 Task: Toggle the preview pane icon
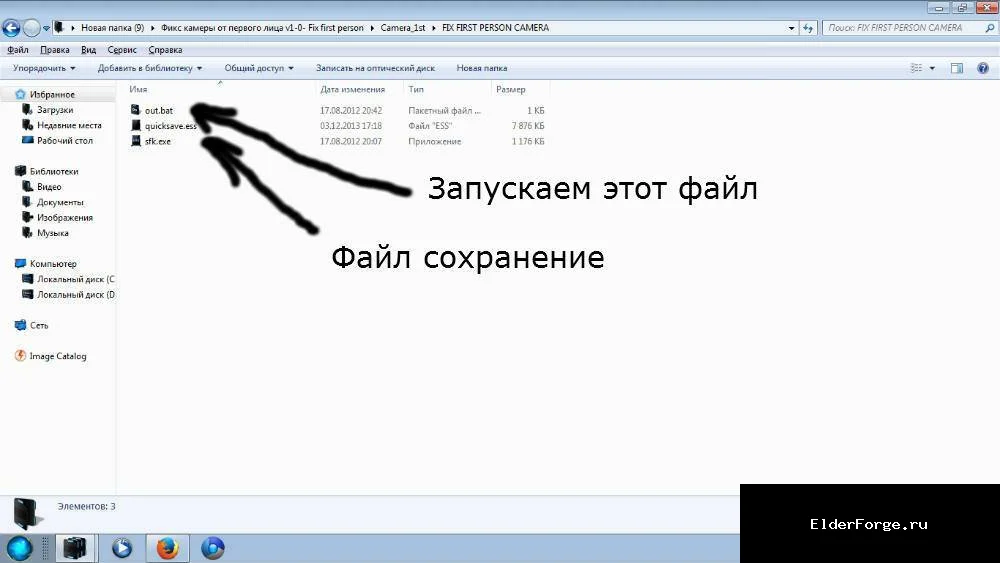(x=957, y=68)
